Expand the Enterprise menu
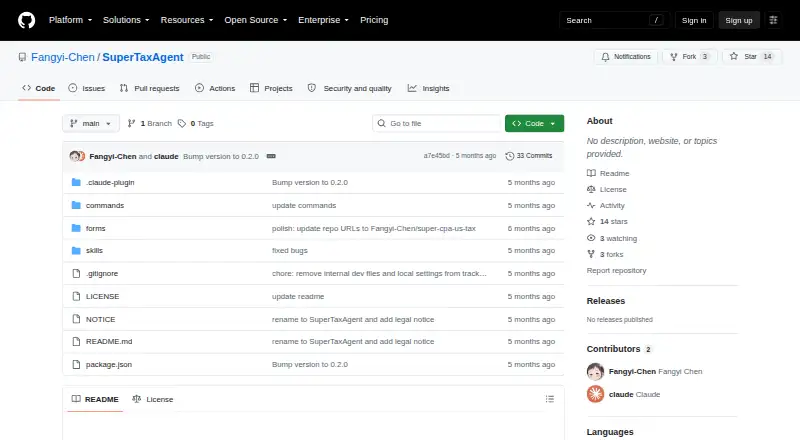Viewport: 800px width, 440px height. tap(323, 20)
